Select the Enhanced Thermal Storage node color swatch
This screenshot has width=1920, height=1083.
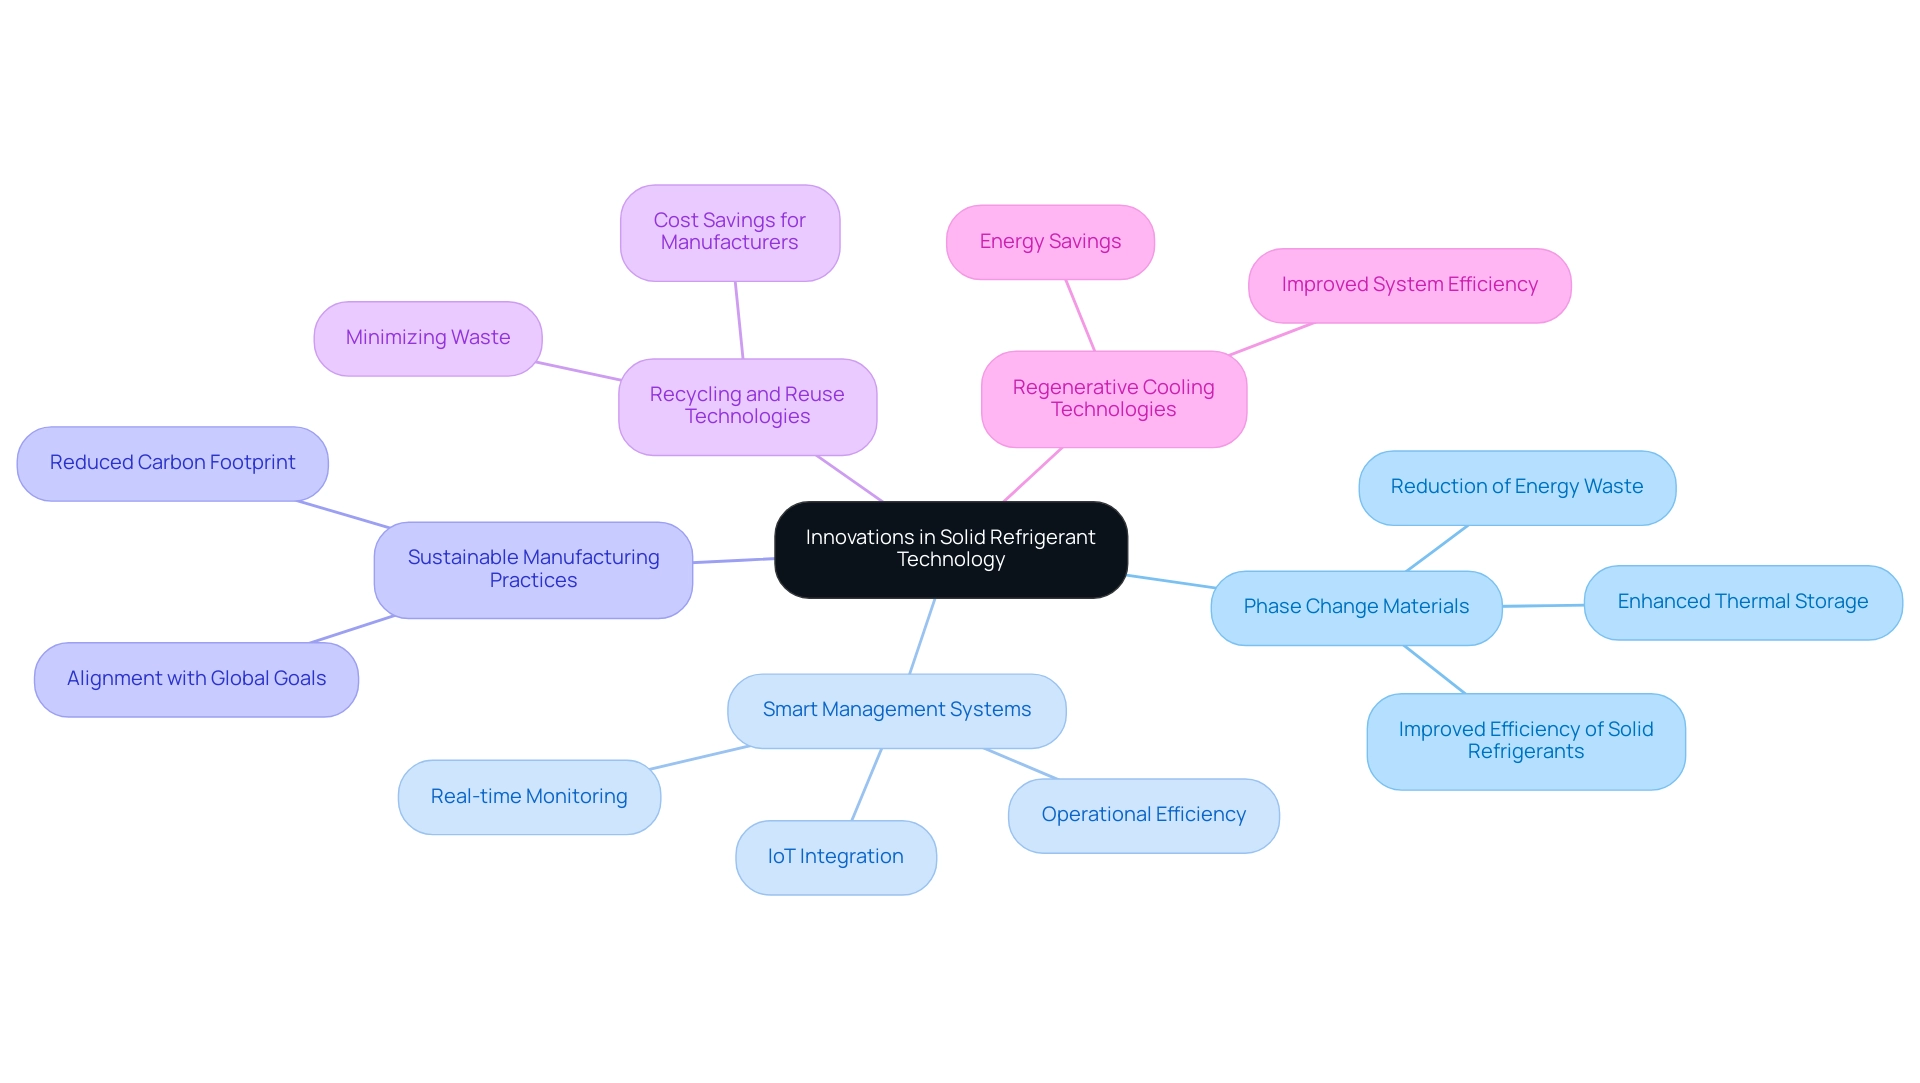[1741, 604]
